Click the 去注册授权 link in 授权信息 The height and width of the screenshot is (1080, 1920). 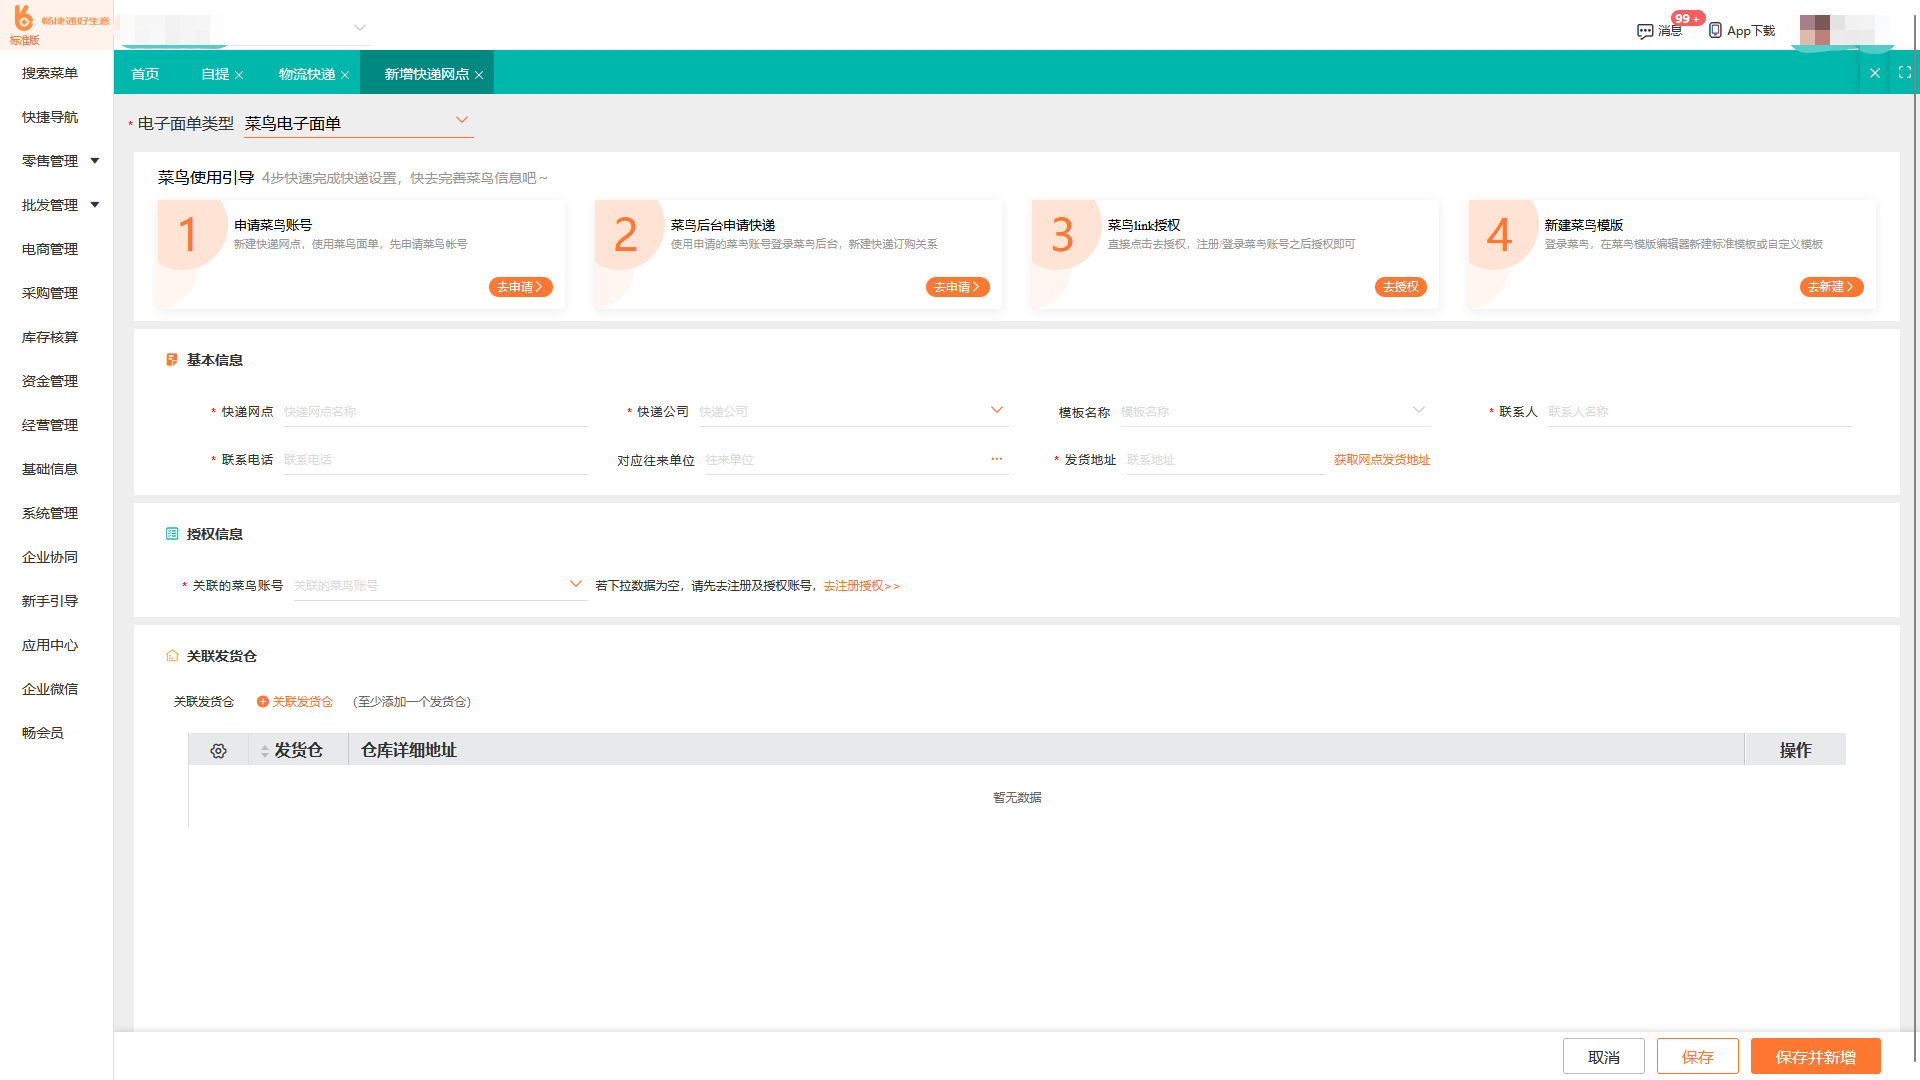point(858,584)
